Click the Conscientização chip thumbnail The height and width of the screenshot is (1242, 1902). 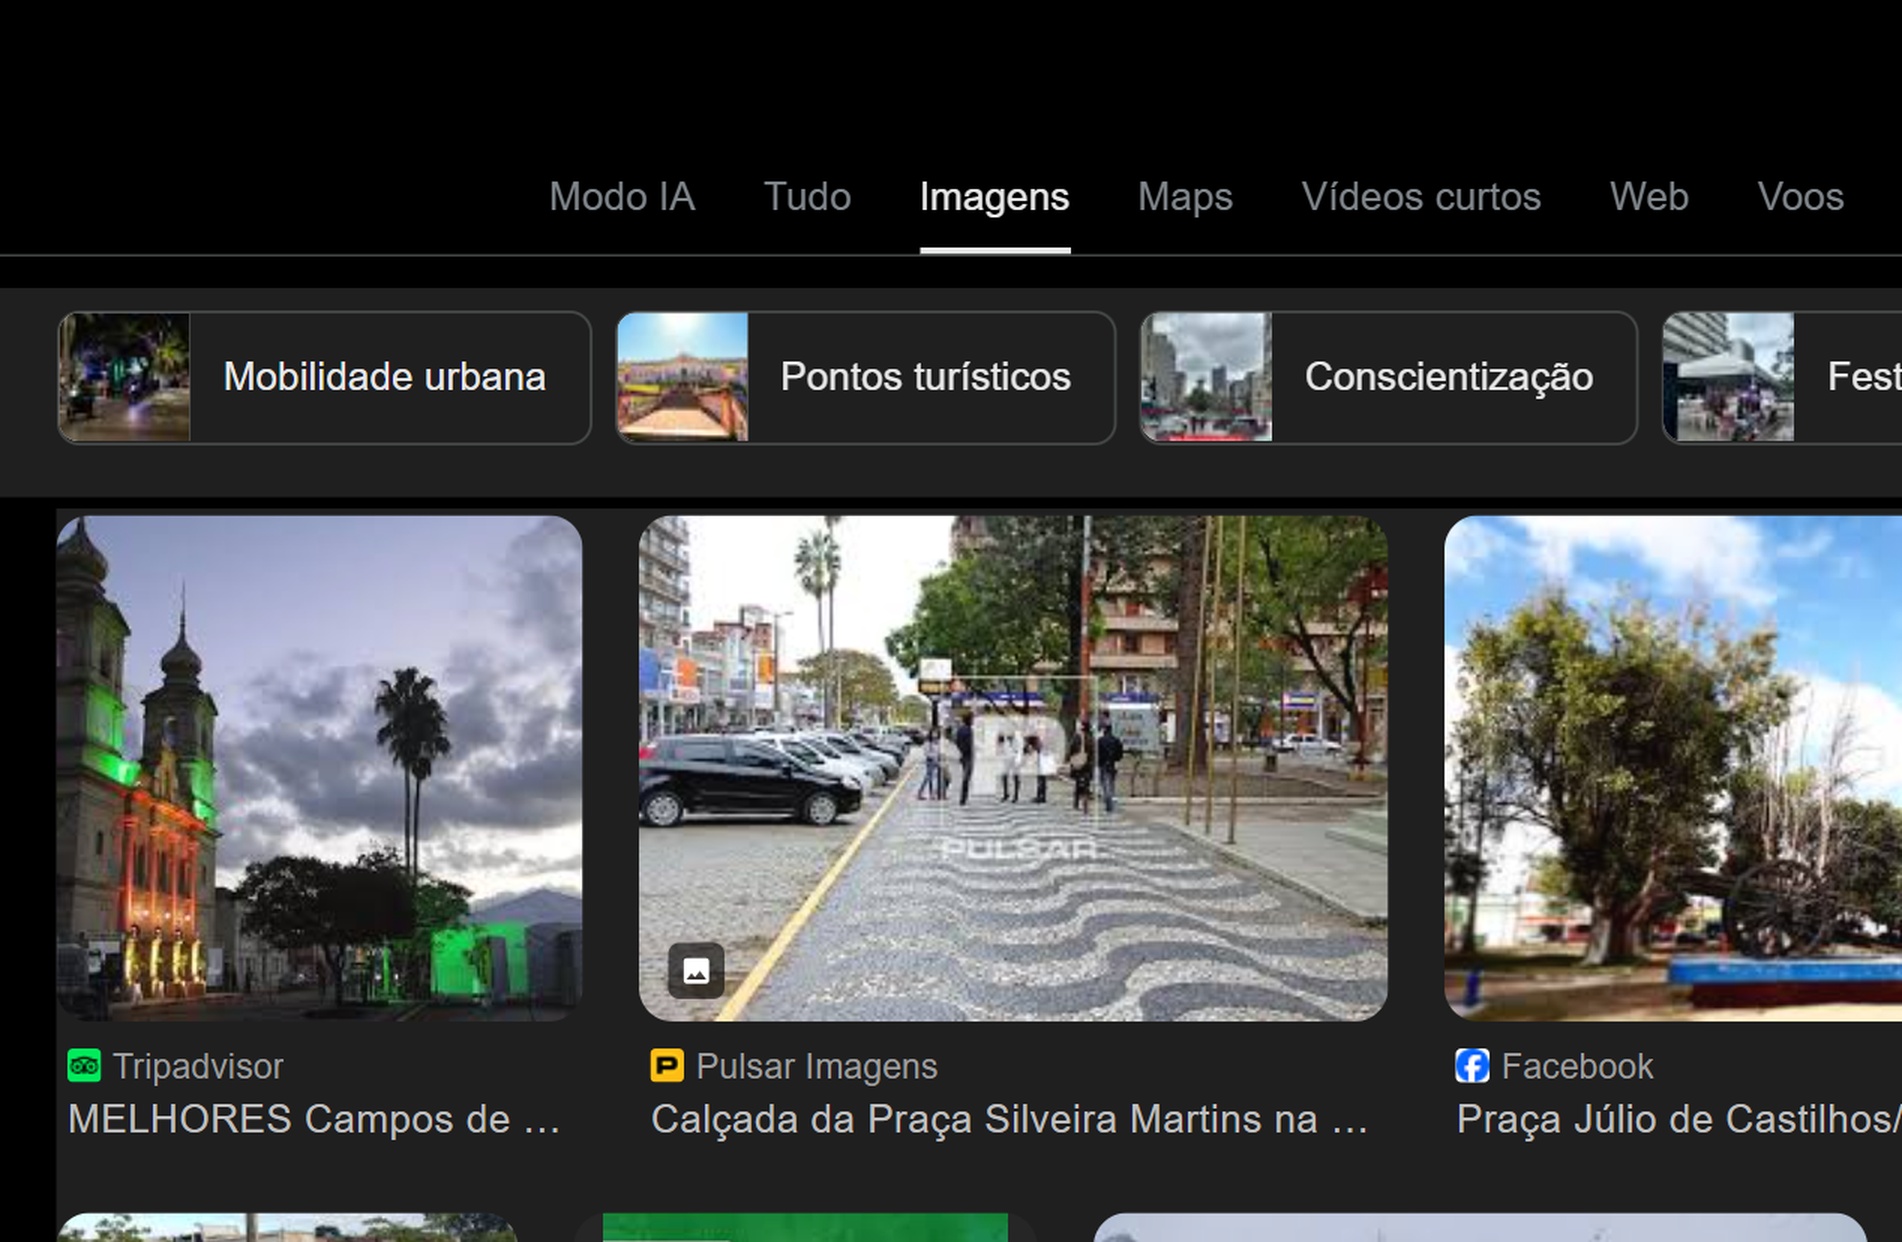pos(1207,377)
